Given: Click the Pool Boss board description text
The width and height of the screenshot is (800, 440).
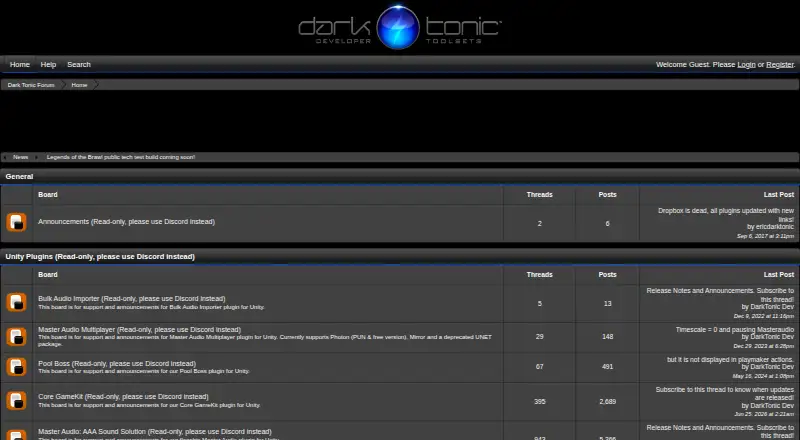Looking at the screenshot, I should tap(144, 371).
